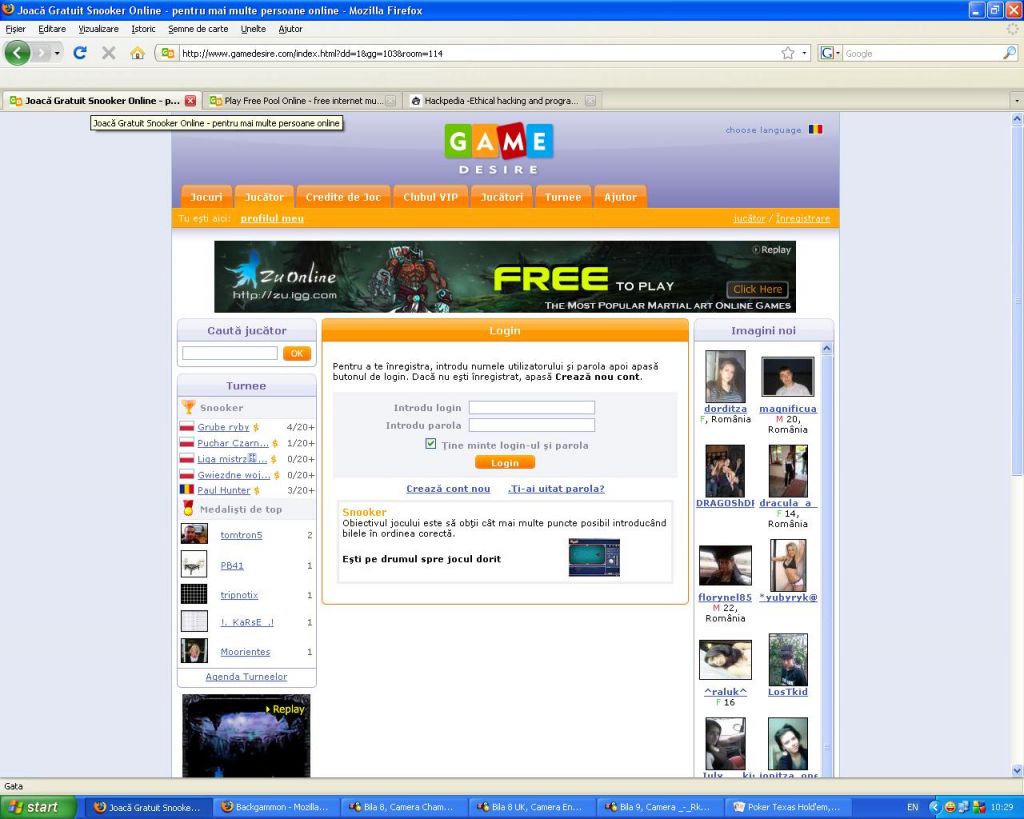Open the Semne de carte menu
Screen dimensions: 1024x819
(x=198, y=29)
